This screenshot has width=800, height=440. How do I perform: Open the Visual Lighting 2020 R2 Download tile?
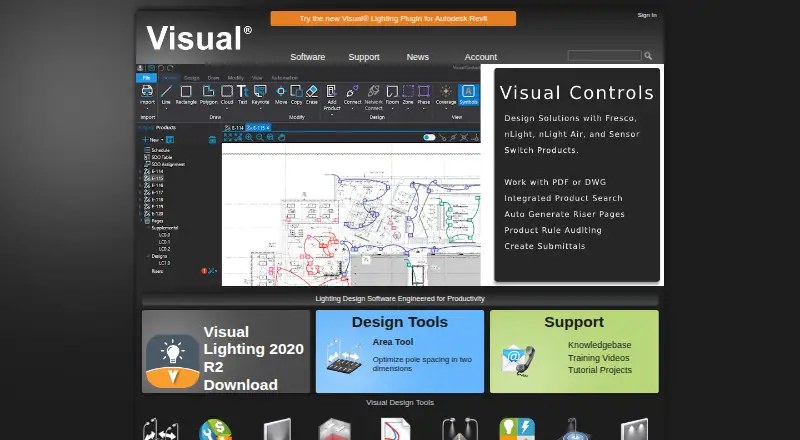(226, 352)
